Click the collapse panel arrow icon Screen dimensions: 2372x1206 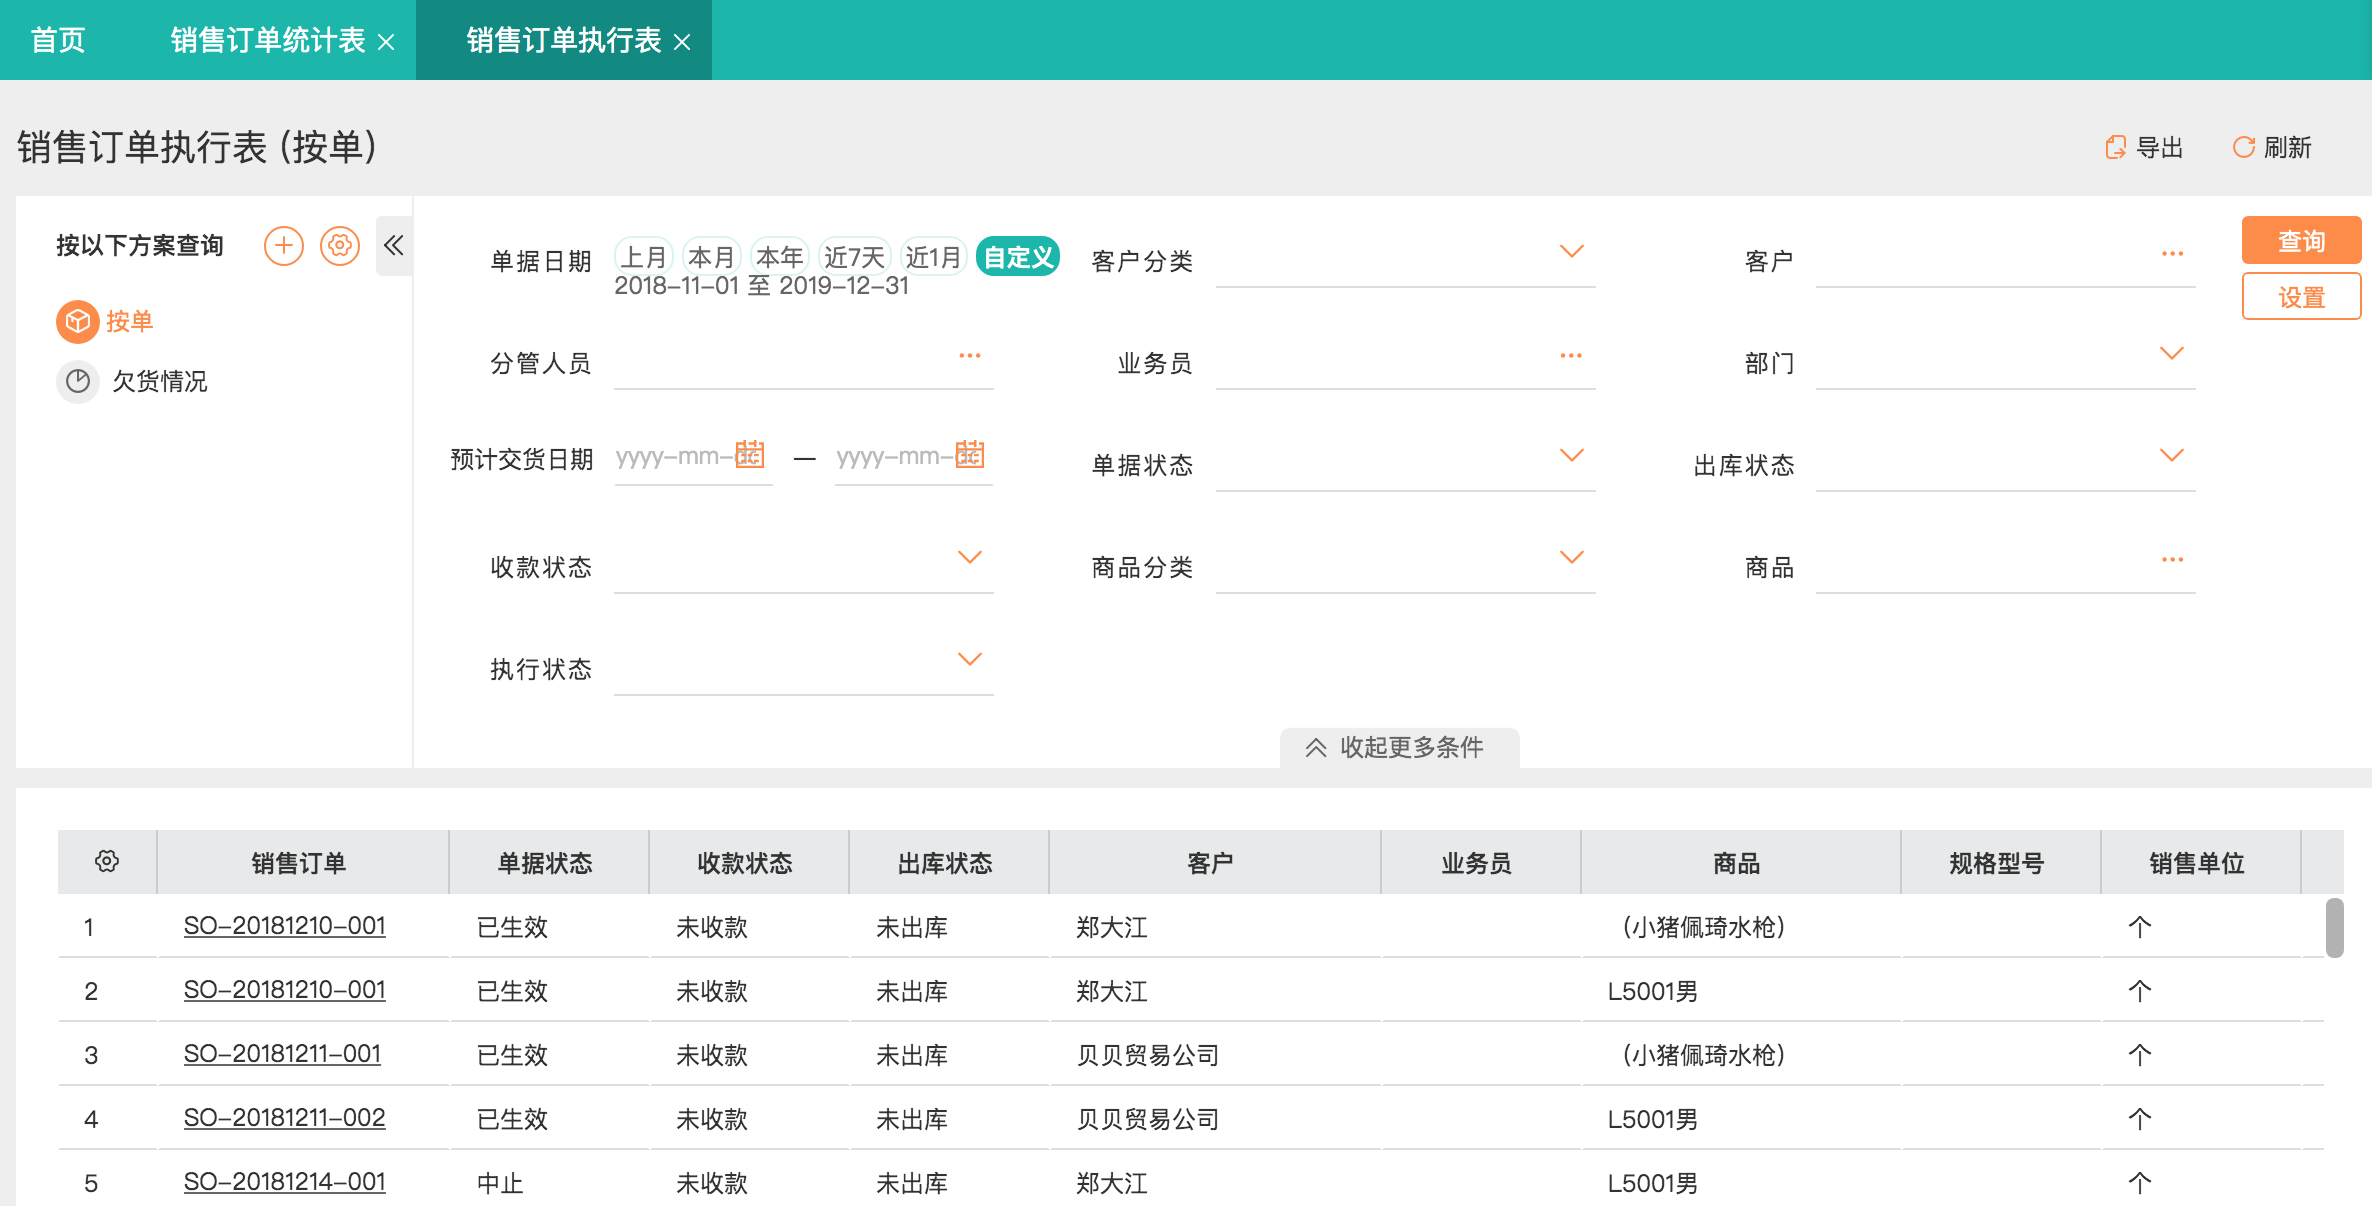coord(392,245)
